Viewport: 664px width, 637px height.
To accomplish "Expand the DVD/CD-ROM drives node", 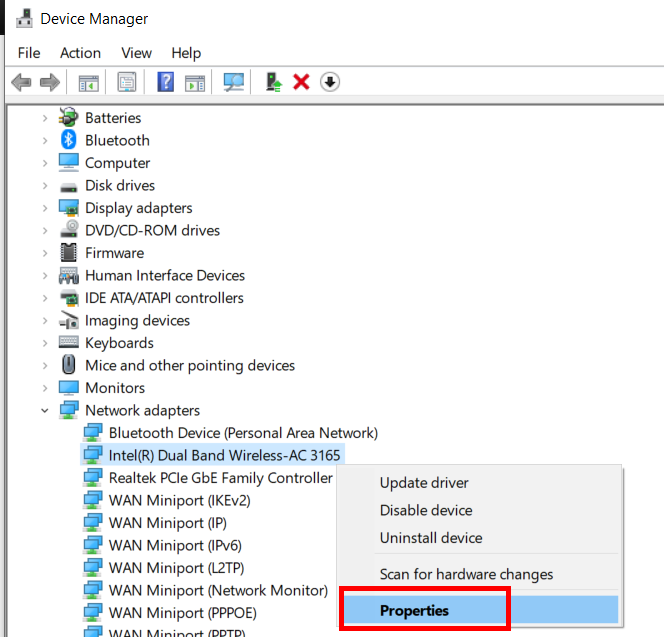I will [x=45, y=230].
